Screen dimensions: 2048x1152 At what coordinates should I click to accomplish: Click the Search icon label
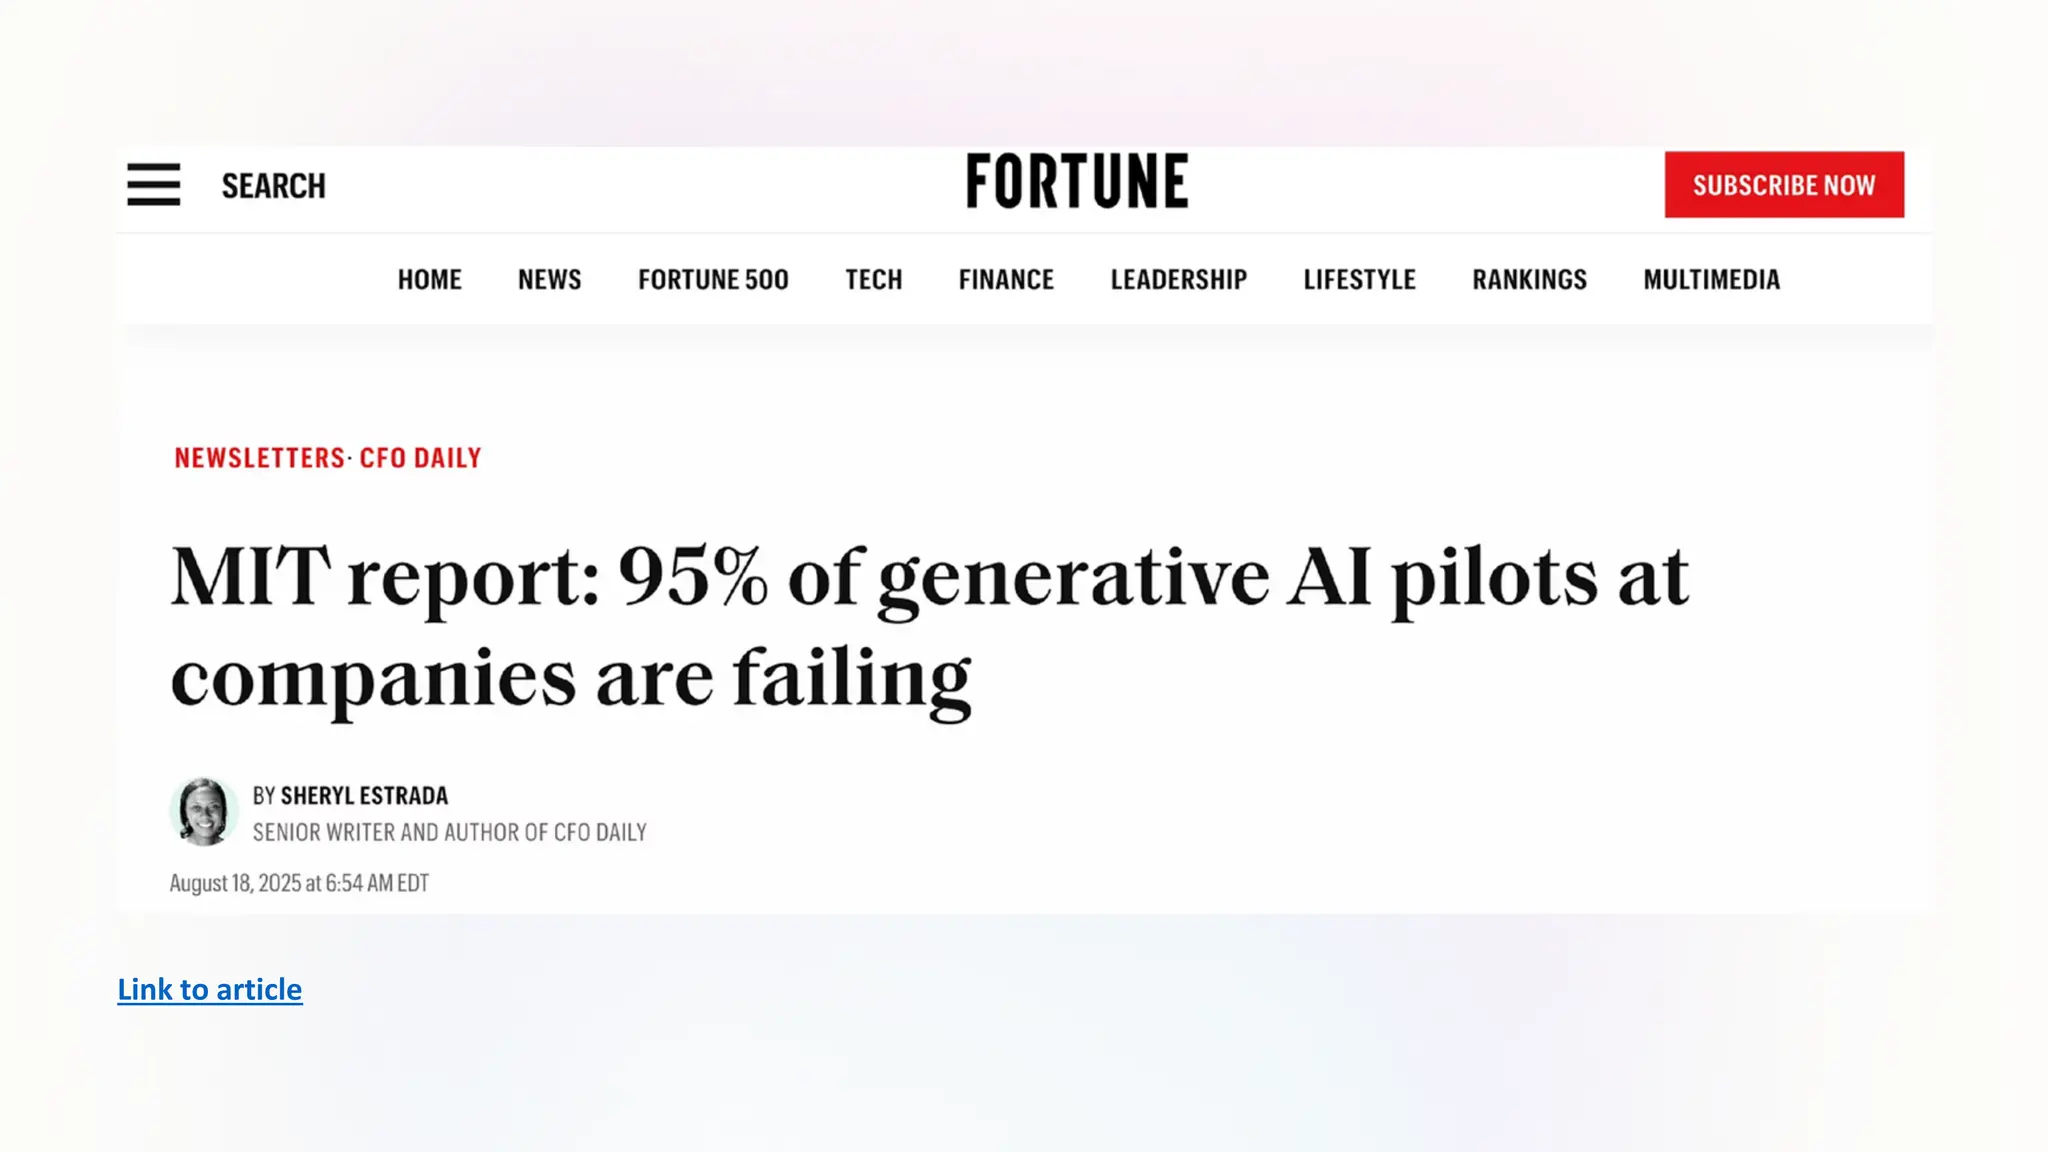273,185
